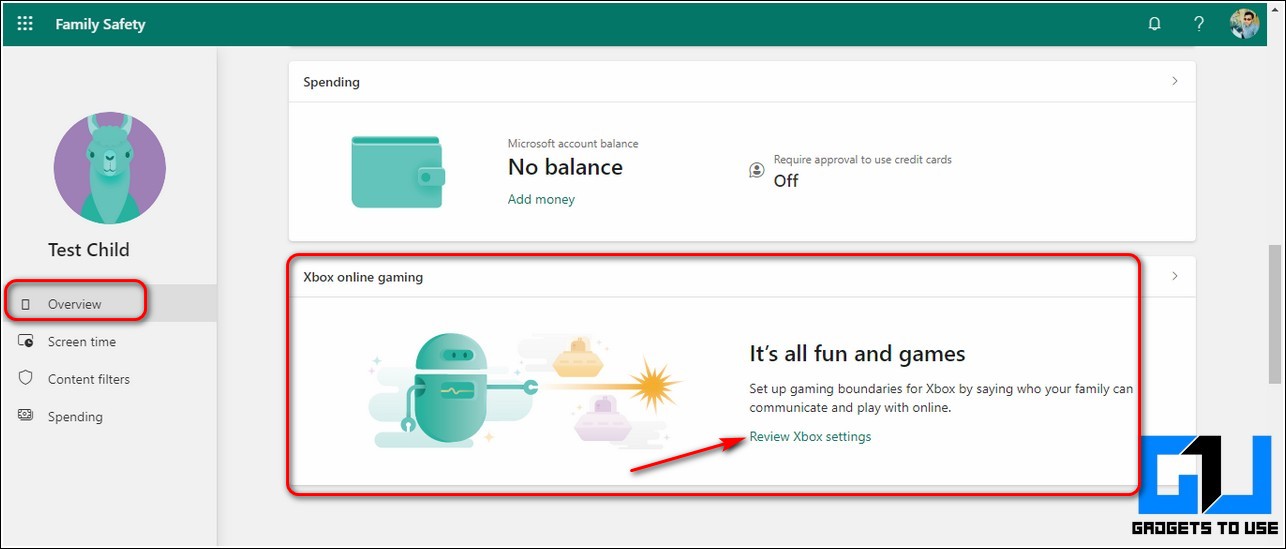
Task: Open the account profile picture menu
Action: [1244, 24]
